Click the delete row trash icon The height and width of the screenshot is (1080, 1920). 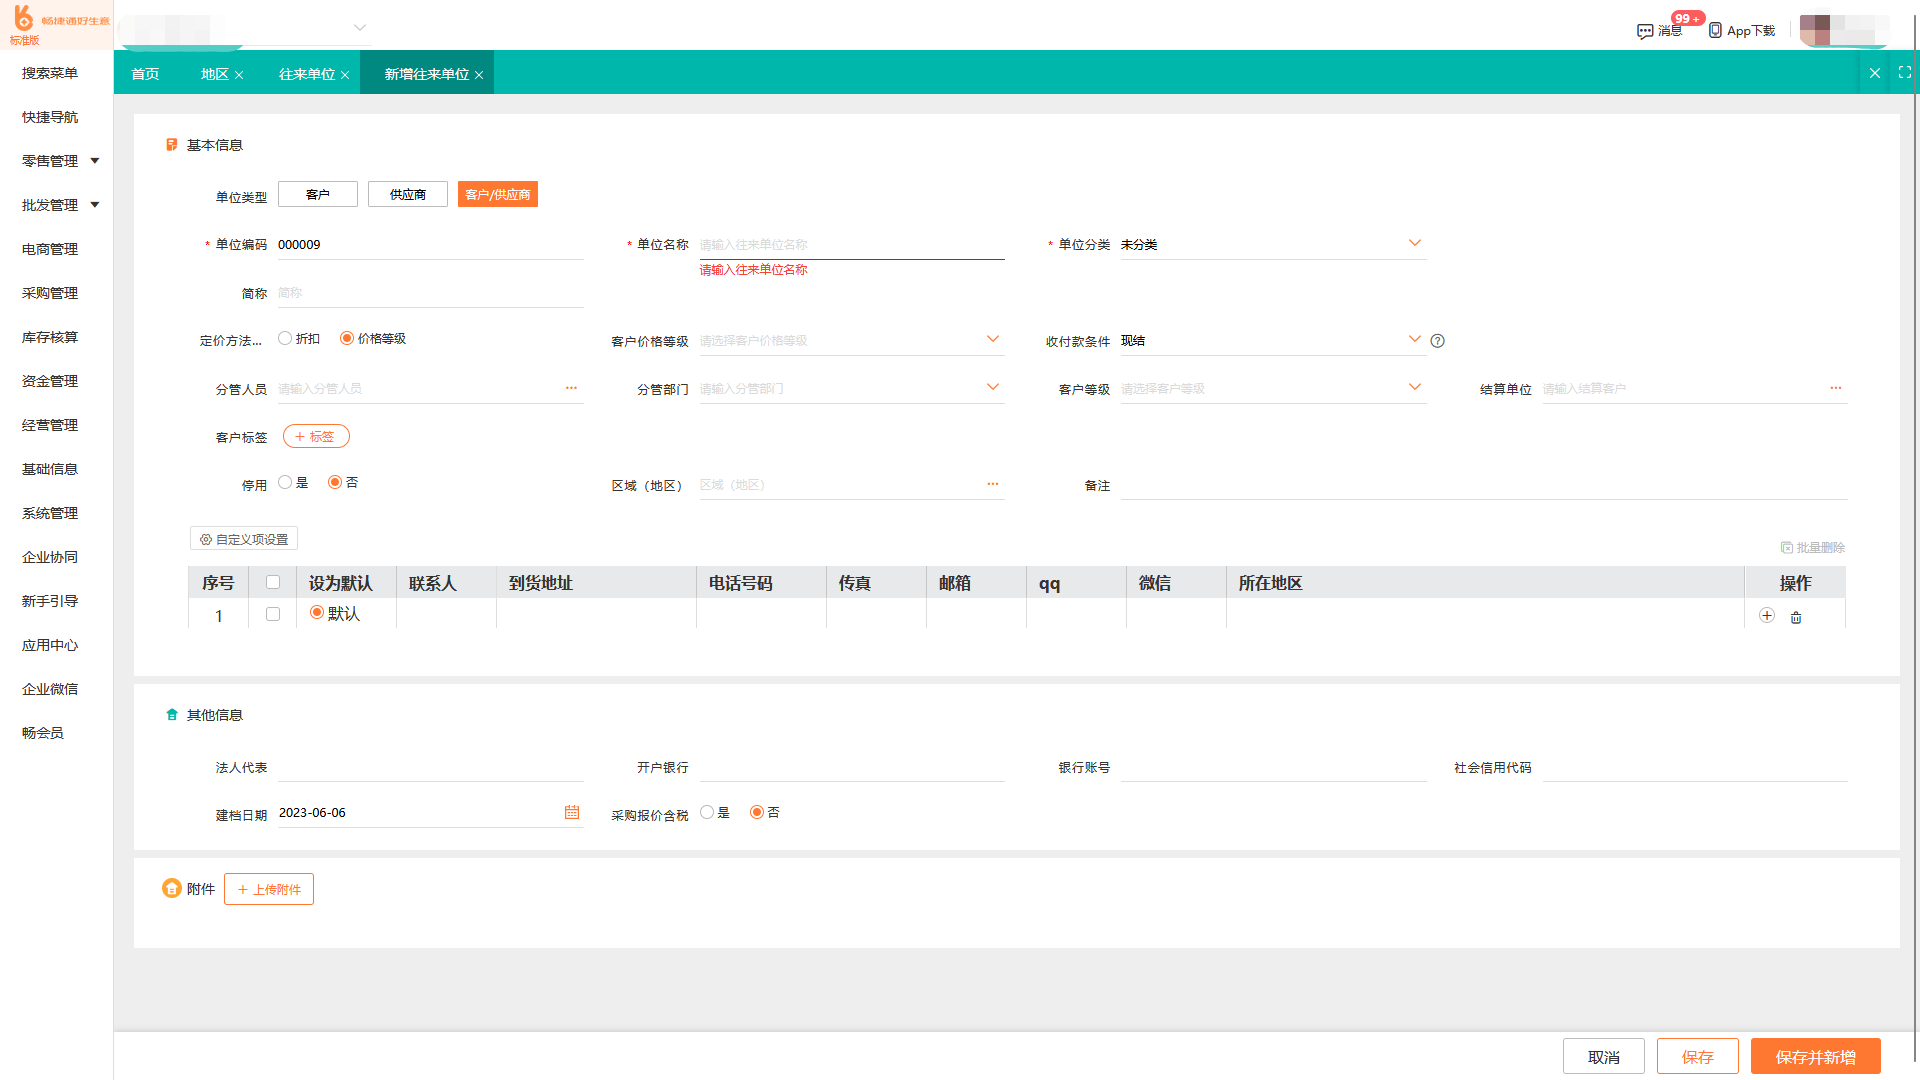click(1796, 617)
